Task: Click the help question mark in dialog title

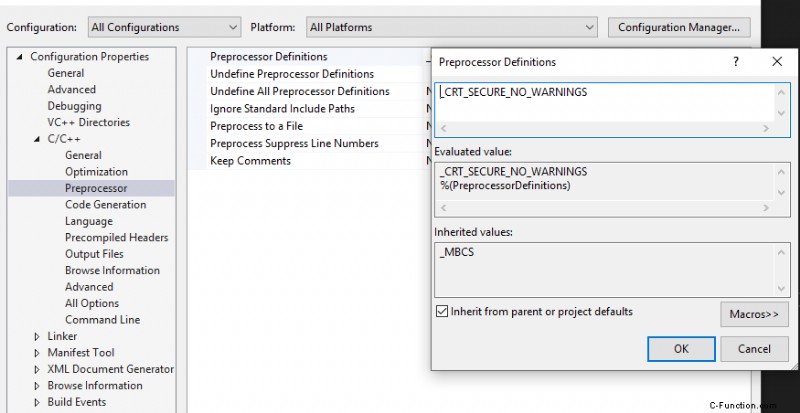Action: pyautogui.click(x=737, y=62)
